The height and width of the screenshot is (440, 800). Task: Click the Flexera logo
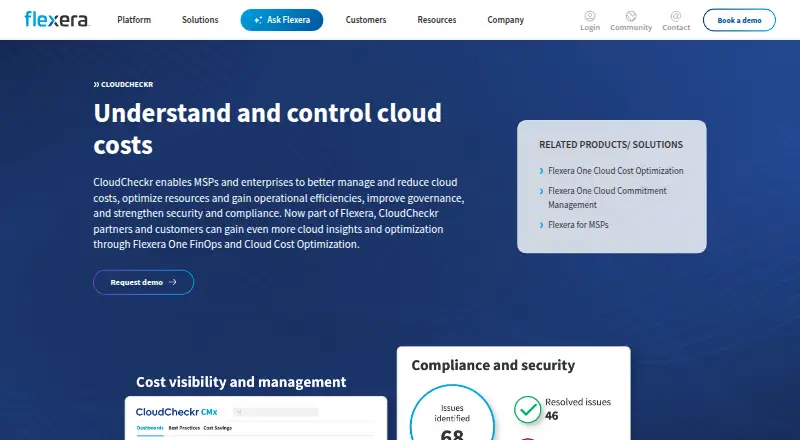(x=57, y=19)
